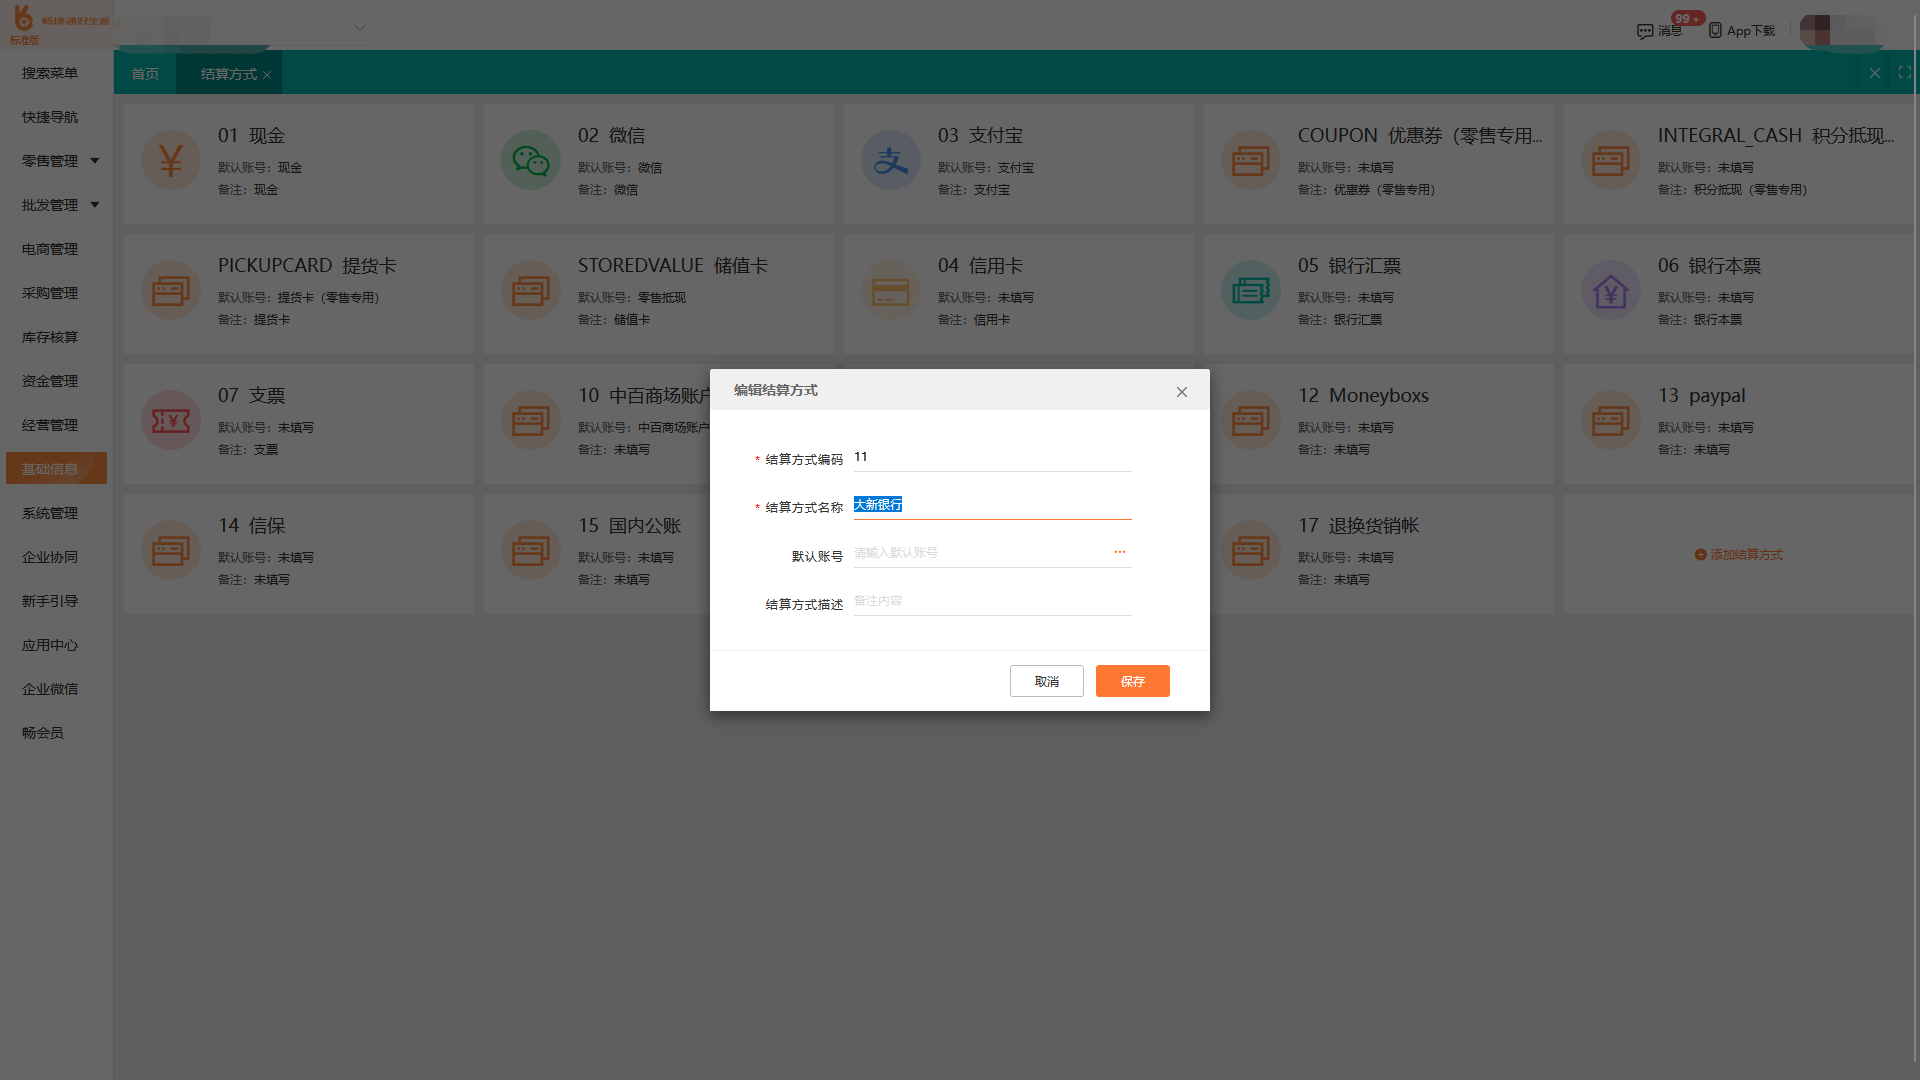Image resolution: width=1920 pixels, height=1080 pixels.
Task: Click the pickup card payment icon
Action: click(x=171, y=290)
